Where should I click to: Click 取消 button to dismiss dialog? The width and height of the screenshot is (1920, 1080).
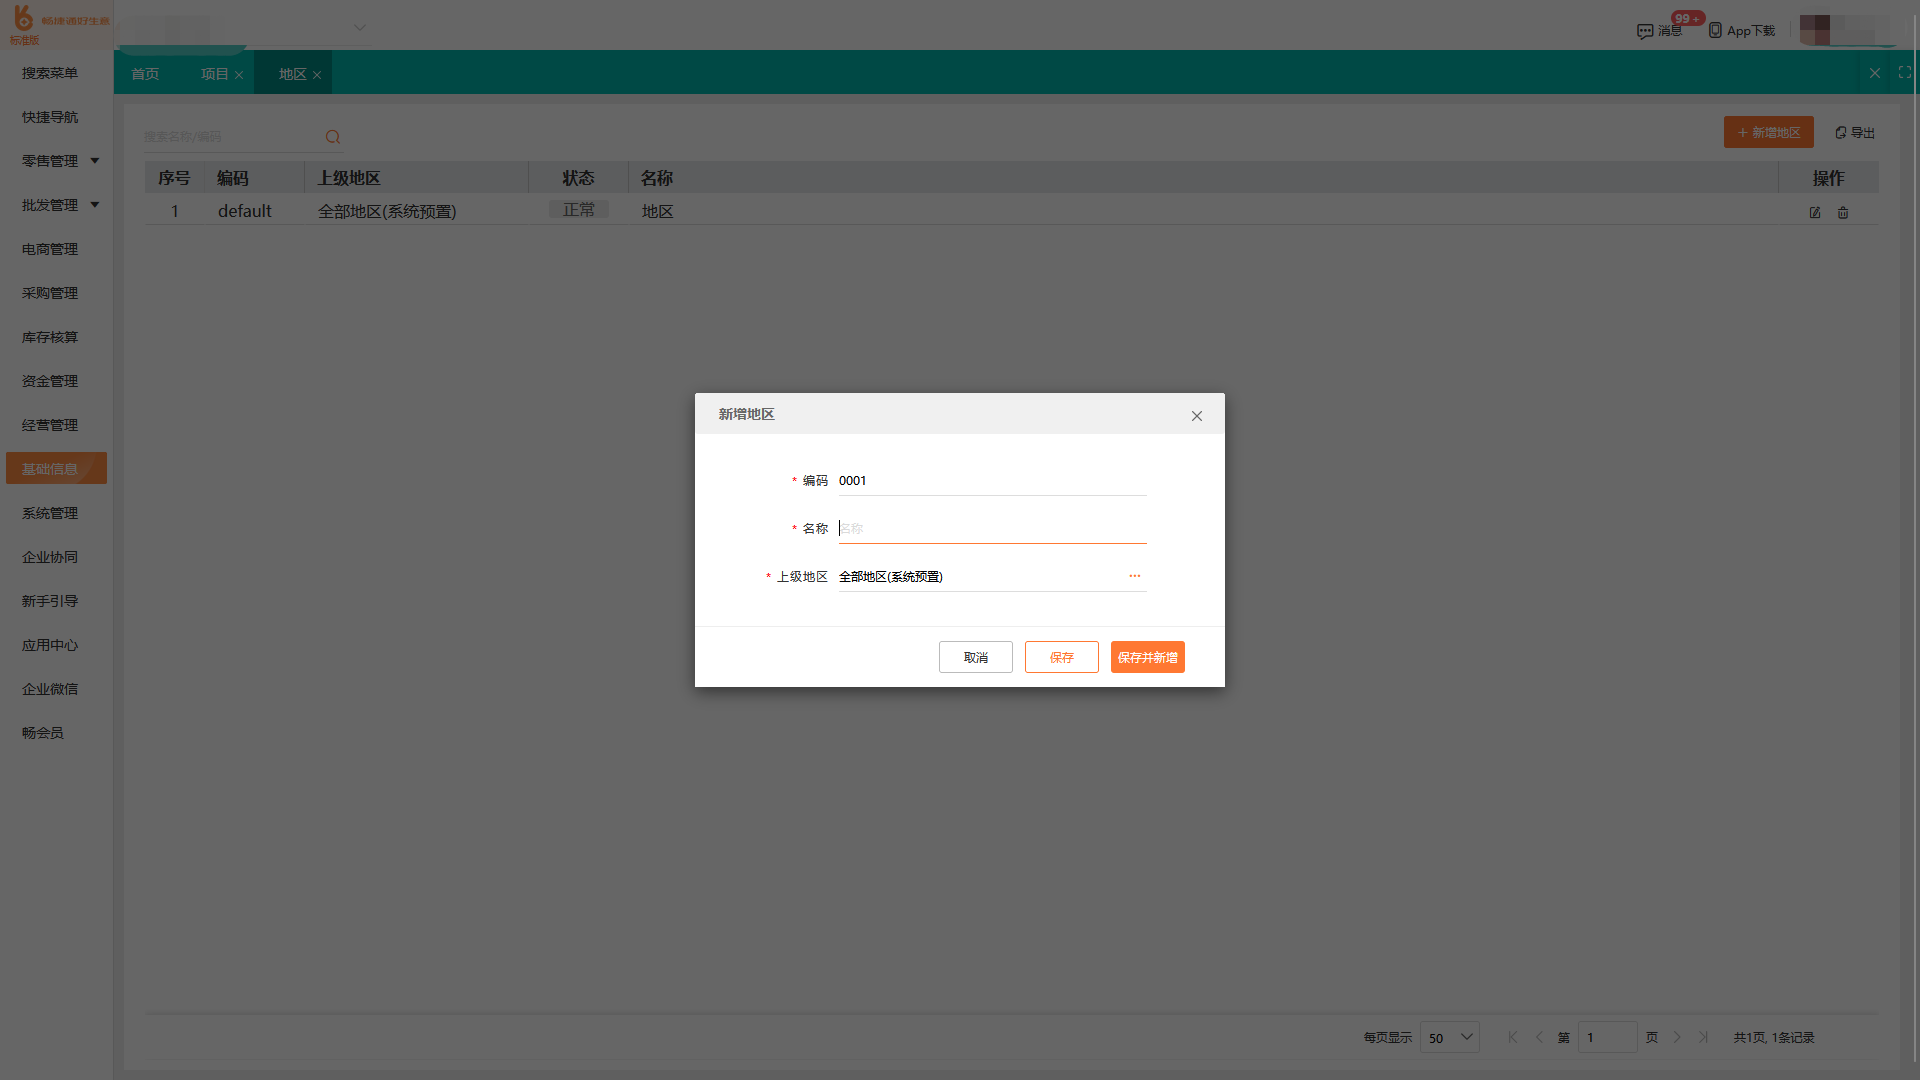coord(976,657)
